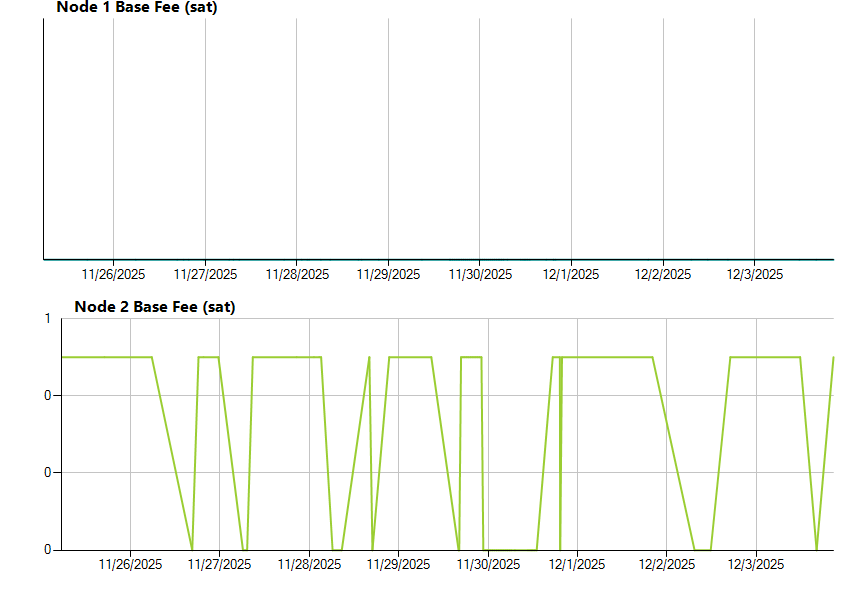Image resolution: width=860 pixels, height=600 pixels.
Task: Select the 11/27/2025 label on Node 2 chart
Action: pos(219,565)
